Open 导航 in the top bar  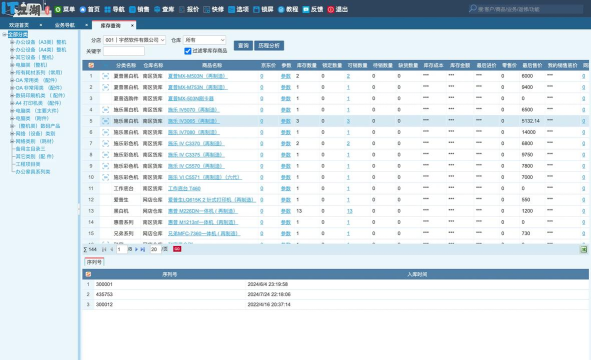click(x=115, y=9)
